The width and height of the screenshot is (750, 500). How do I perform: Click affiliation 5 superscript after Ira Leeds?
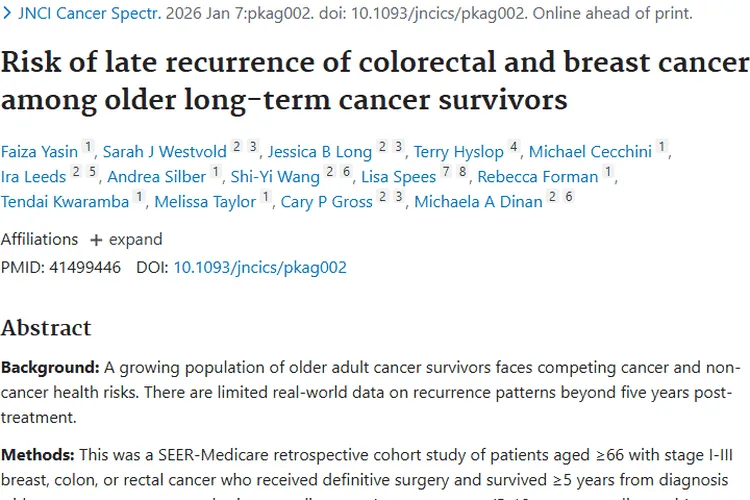click(92, 171)
